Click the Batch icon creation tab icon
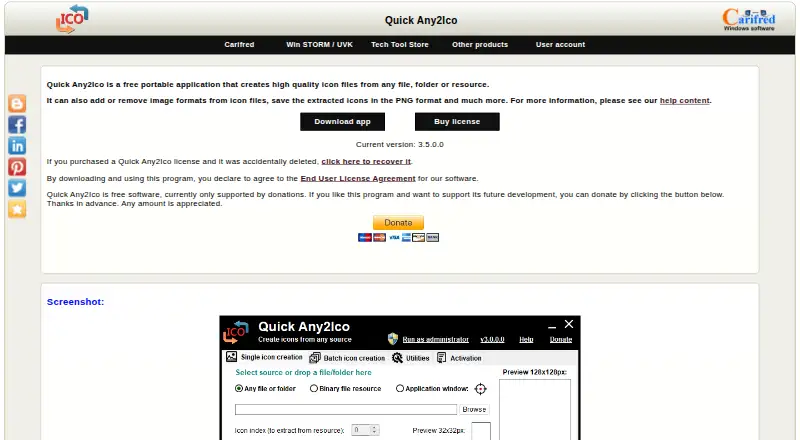This screenshot has height=440, width=800. tap(315, 358)
